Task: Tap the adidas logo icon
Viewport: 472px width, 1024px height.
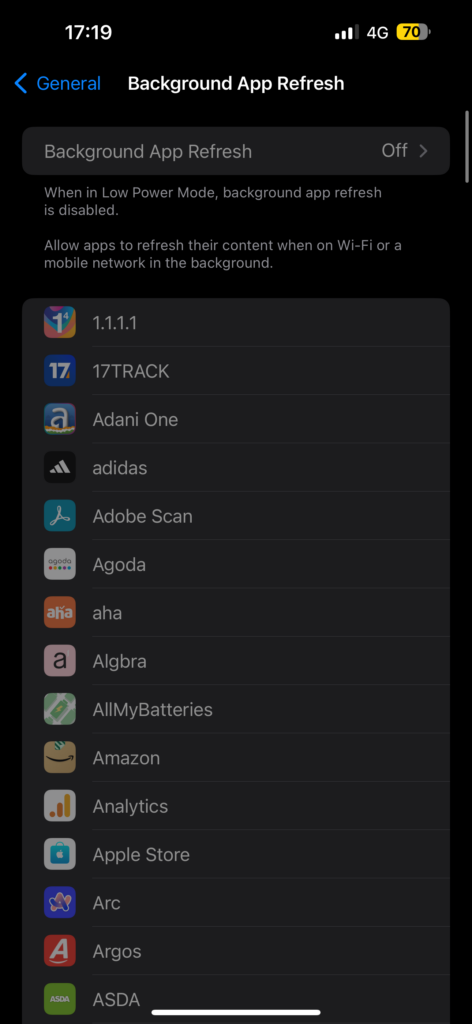Action: pos(59,467)
